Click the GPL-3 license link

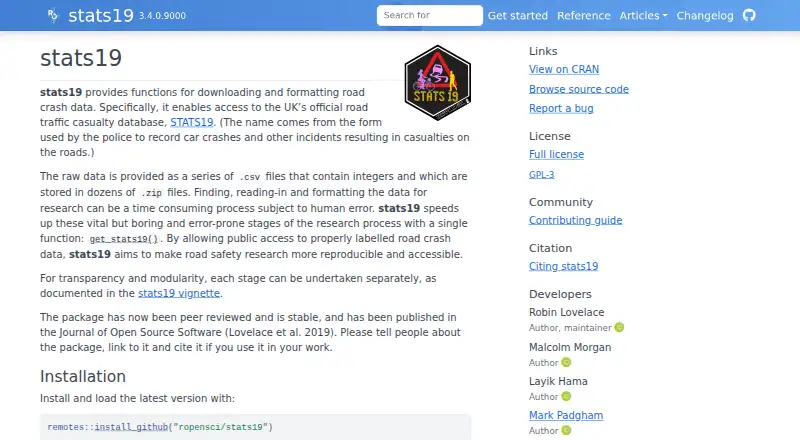(541, 175)
